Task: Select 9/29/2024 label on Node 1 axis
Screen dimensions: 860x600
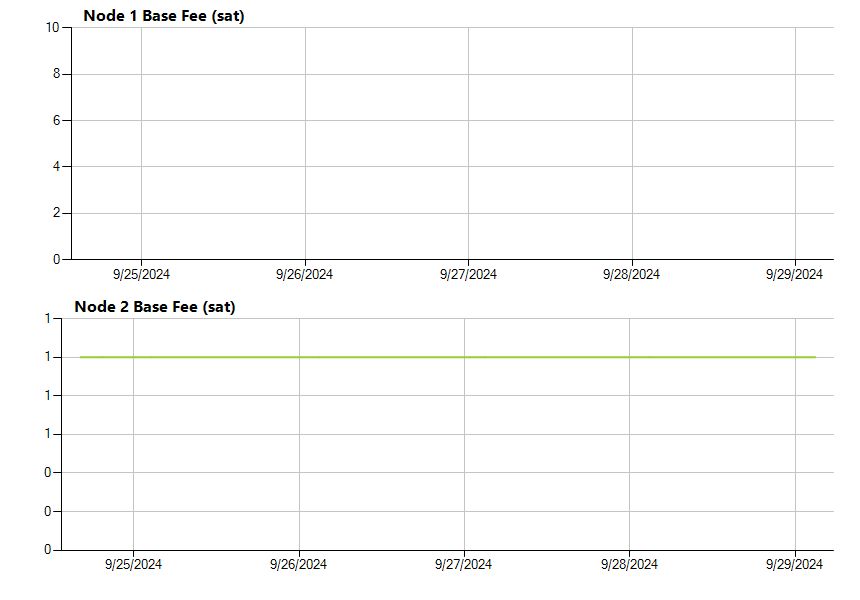Action: point(794,274)
